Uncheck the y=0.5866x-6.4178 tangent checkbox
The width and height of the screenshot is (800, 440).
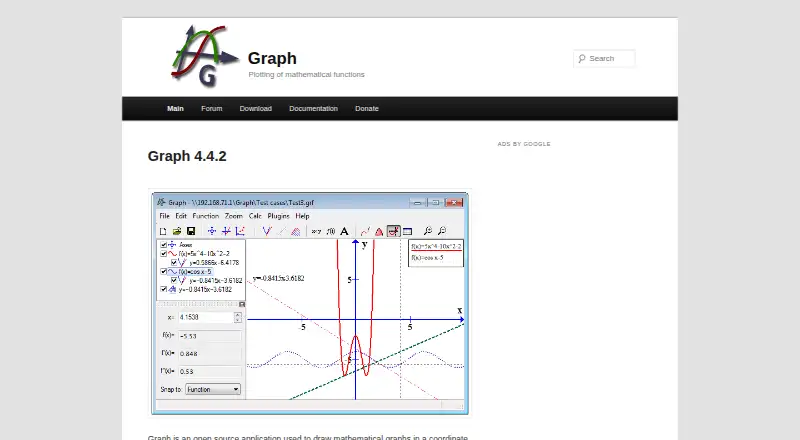pos(174,262)
